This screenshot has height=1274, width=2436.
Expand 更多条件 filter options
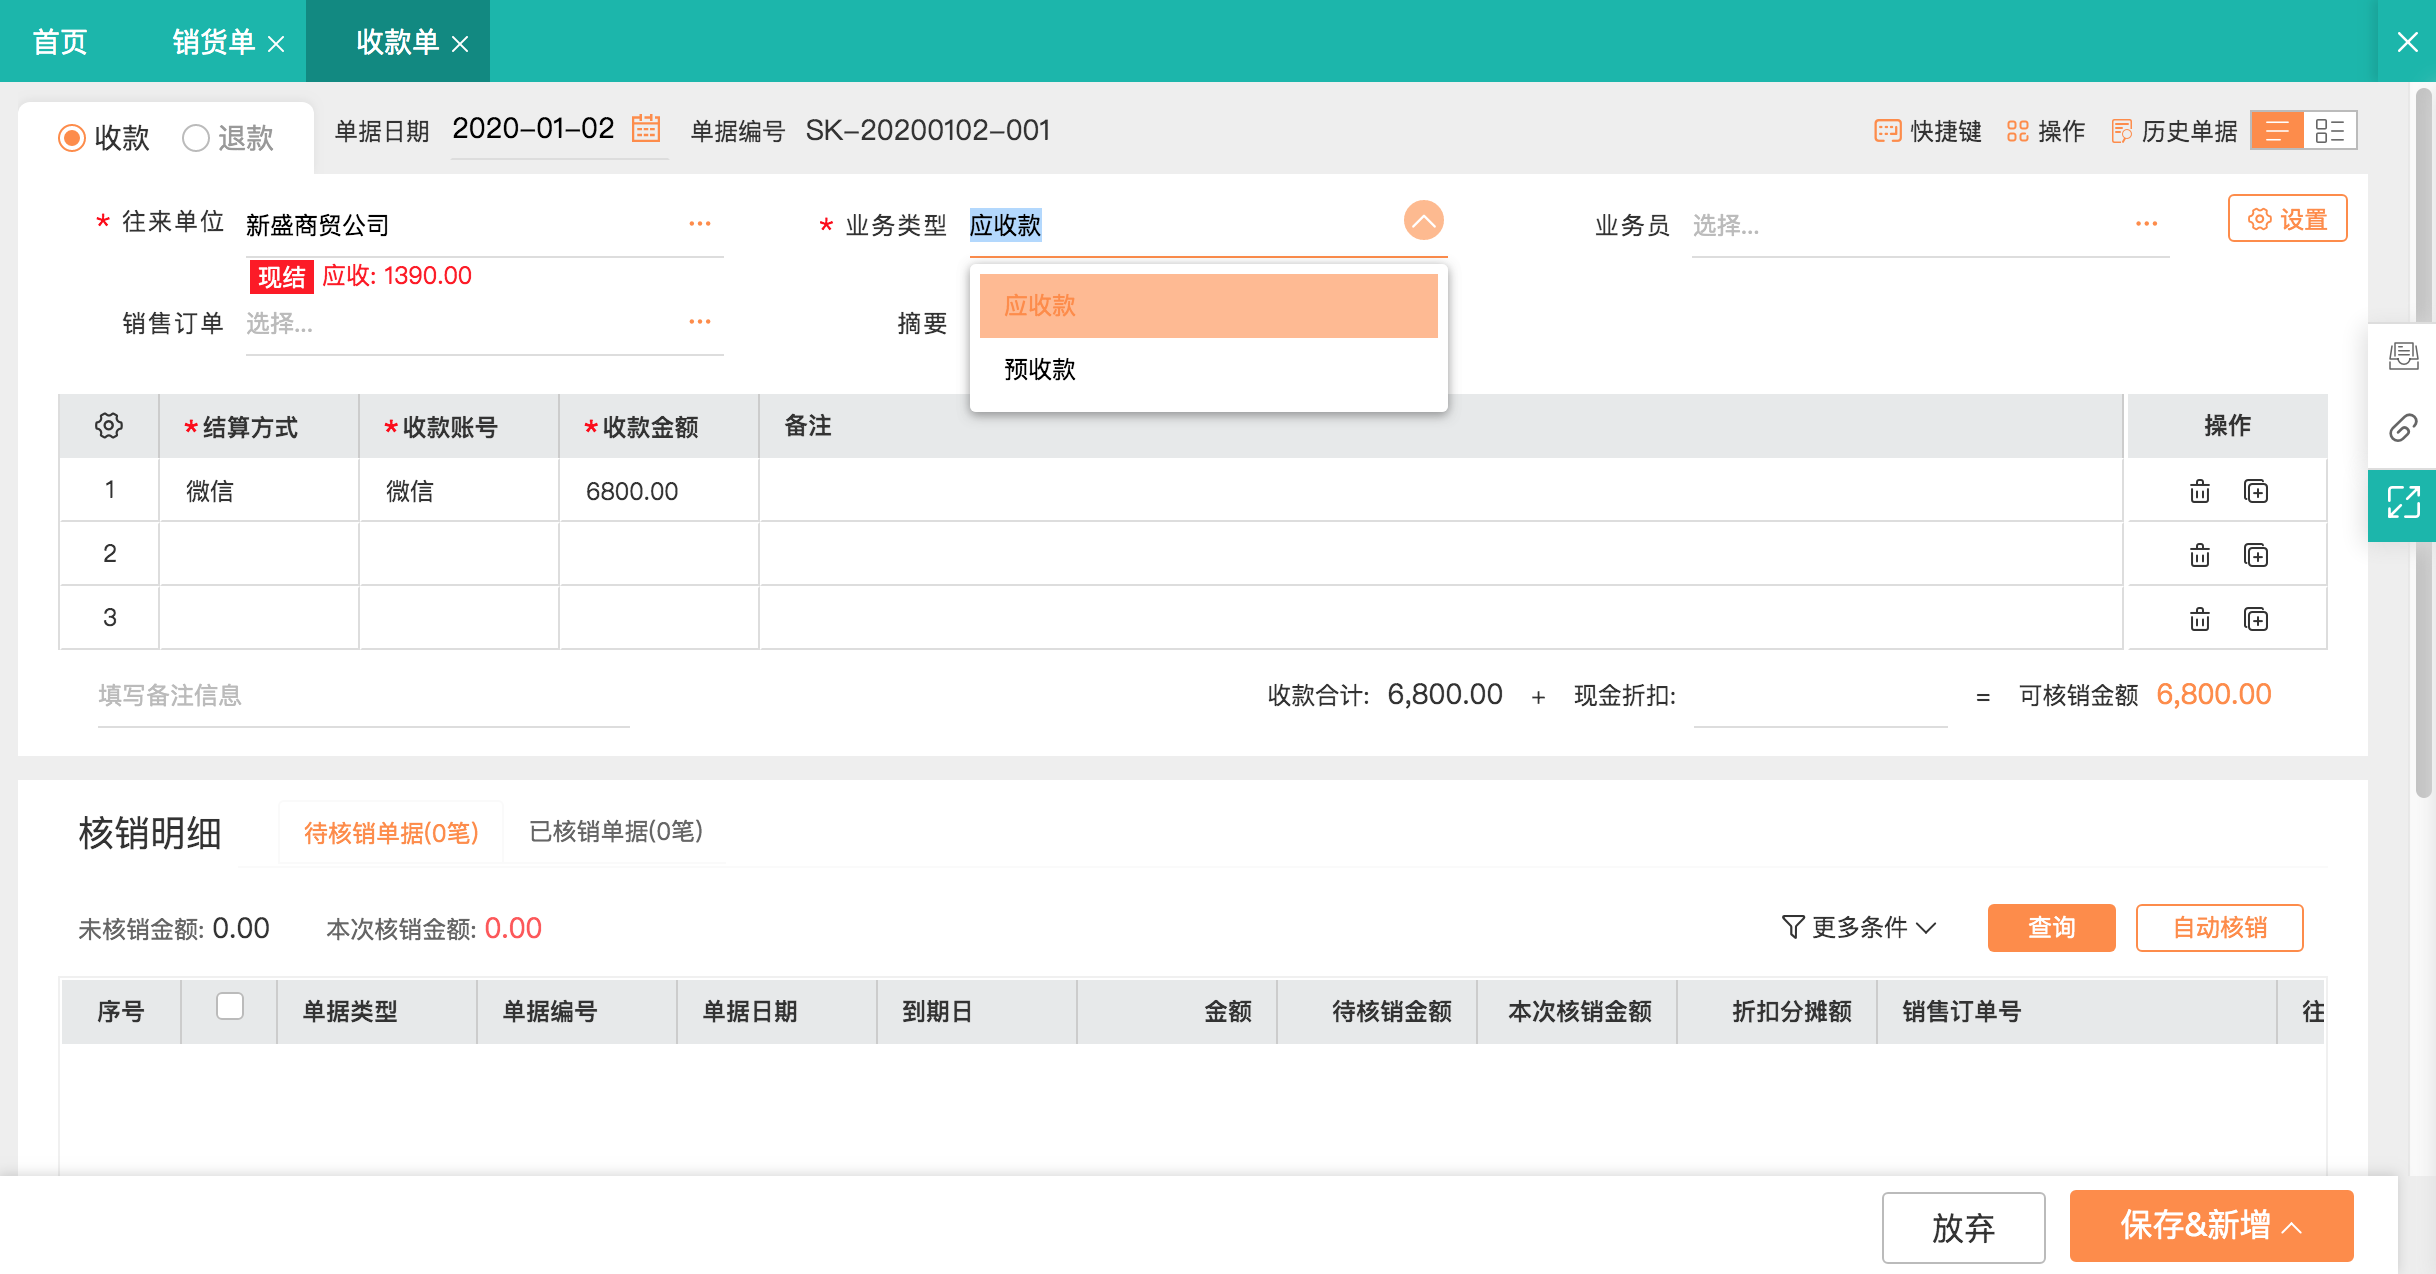point(1861,928)
